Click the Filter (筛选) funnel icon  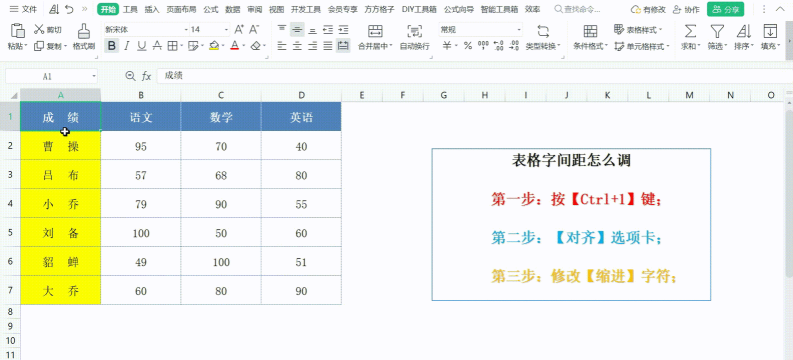(x=717, y=31)
